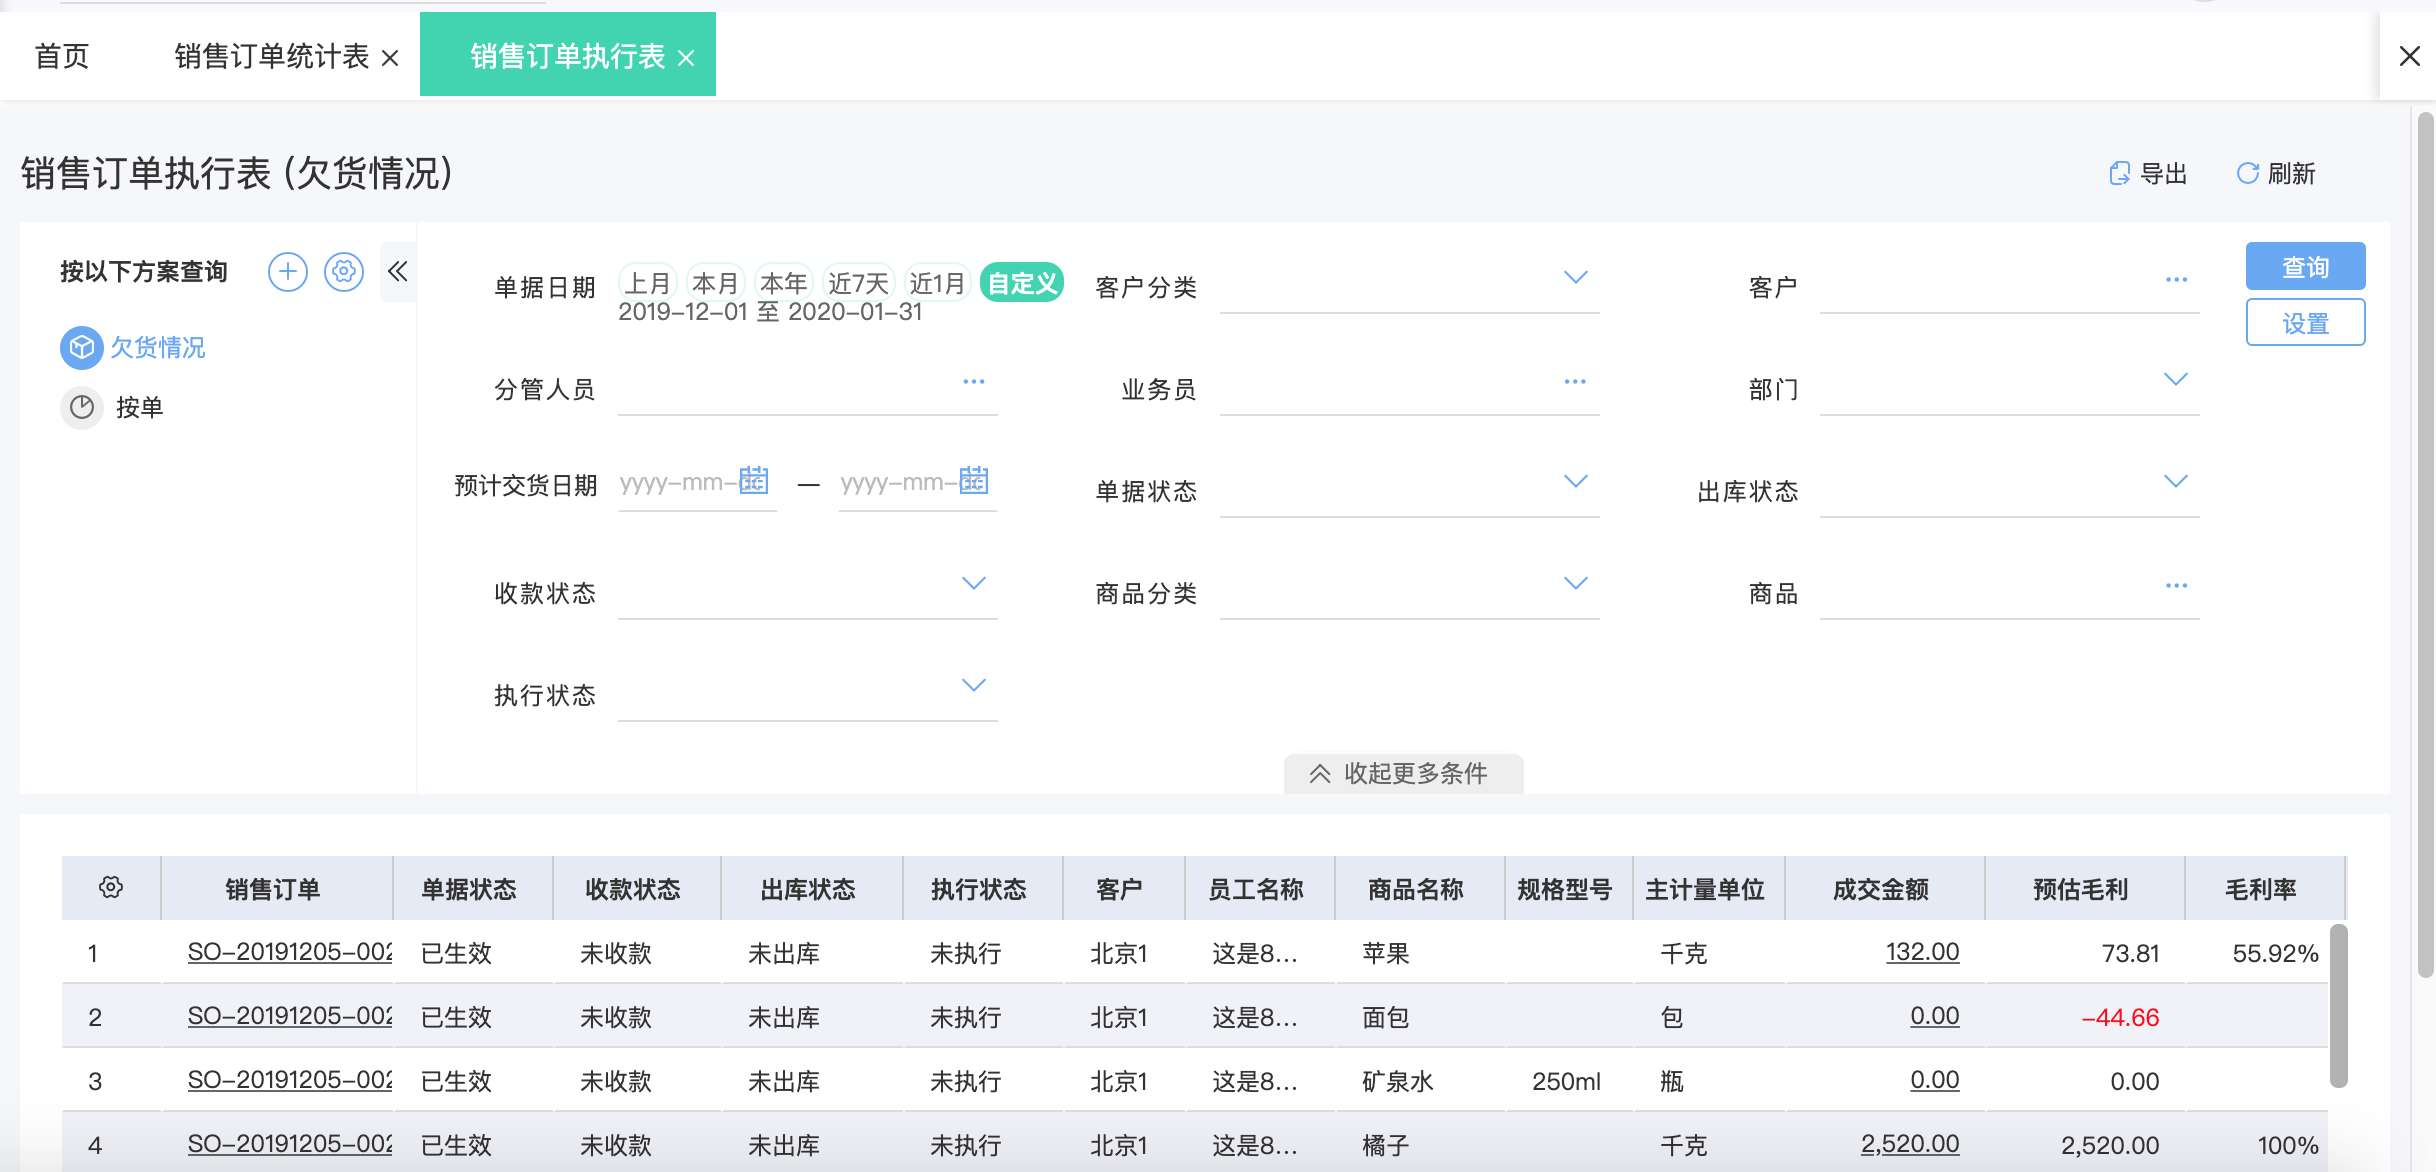Screen dimensions: 2436x1172
Task: Click the 按单 clock icon
Action: click(79, 406)
